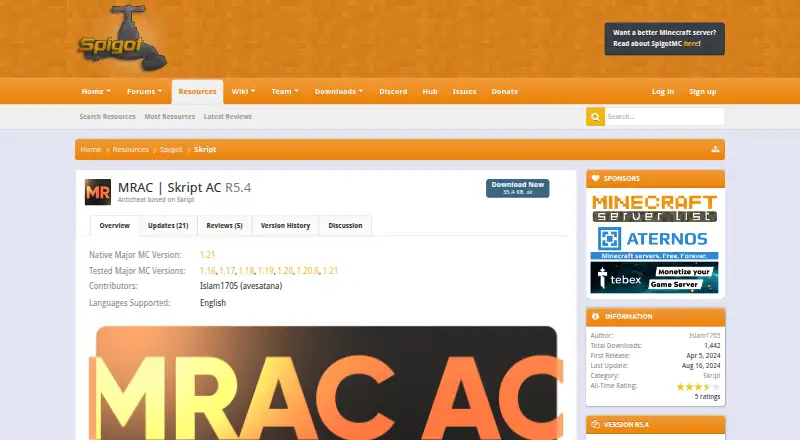
Task: Click the Sign up link
Action: coord(703,91)
